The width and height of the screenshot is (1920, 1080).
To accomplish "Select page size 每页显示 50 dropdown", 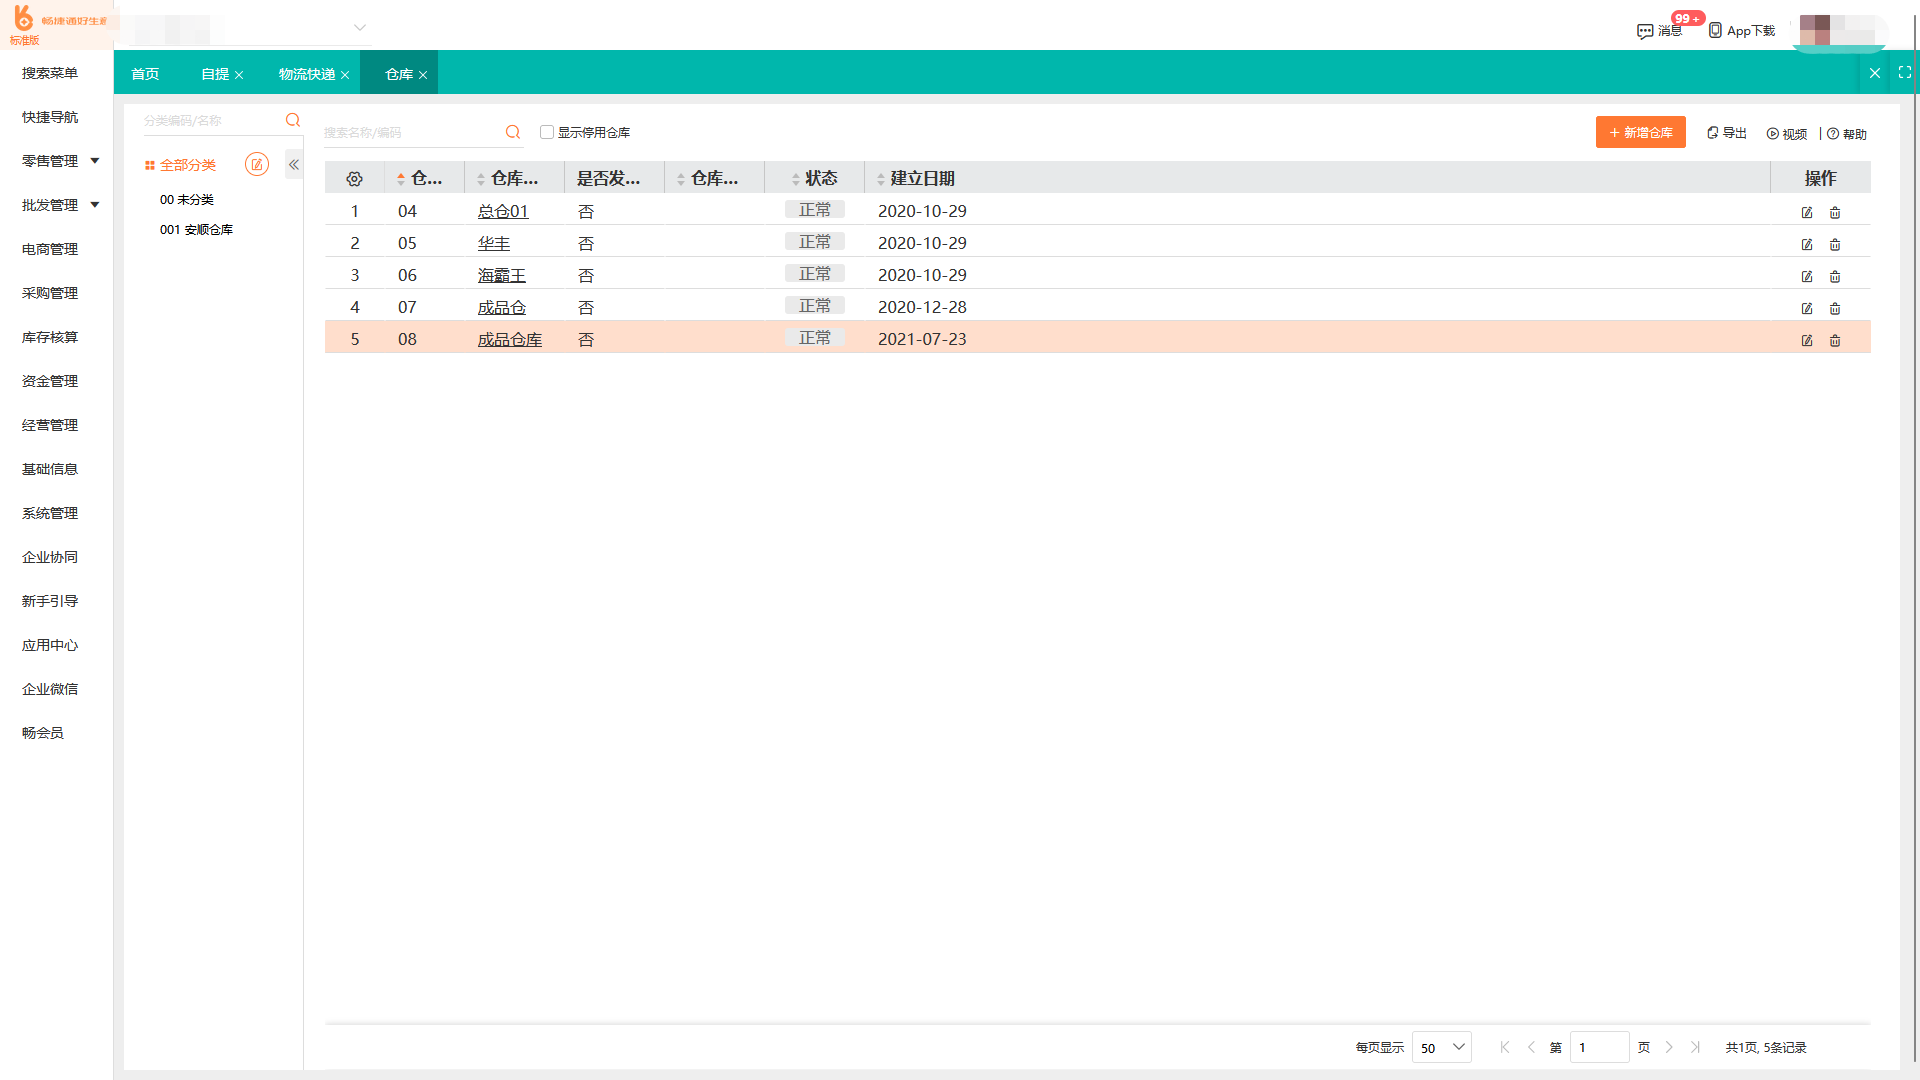I will [1440, 1047].
